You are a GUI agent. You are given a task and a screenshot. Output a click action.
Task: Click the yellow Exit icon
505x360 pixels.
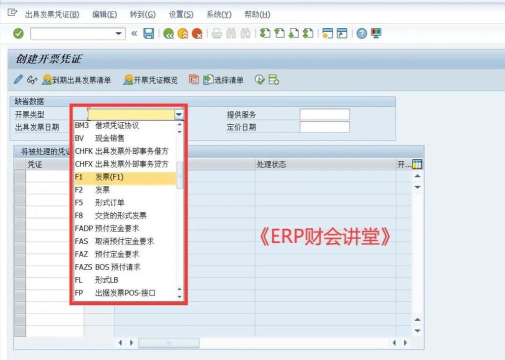coord(183,33)
